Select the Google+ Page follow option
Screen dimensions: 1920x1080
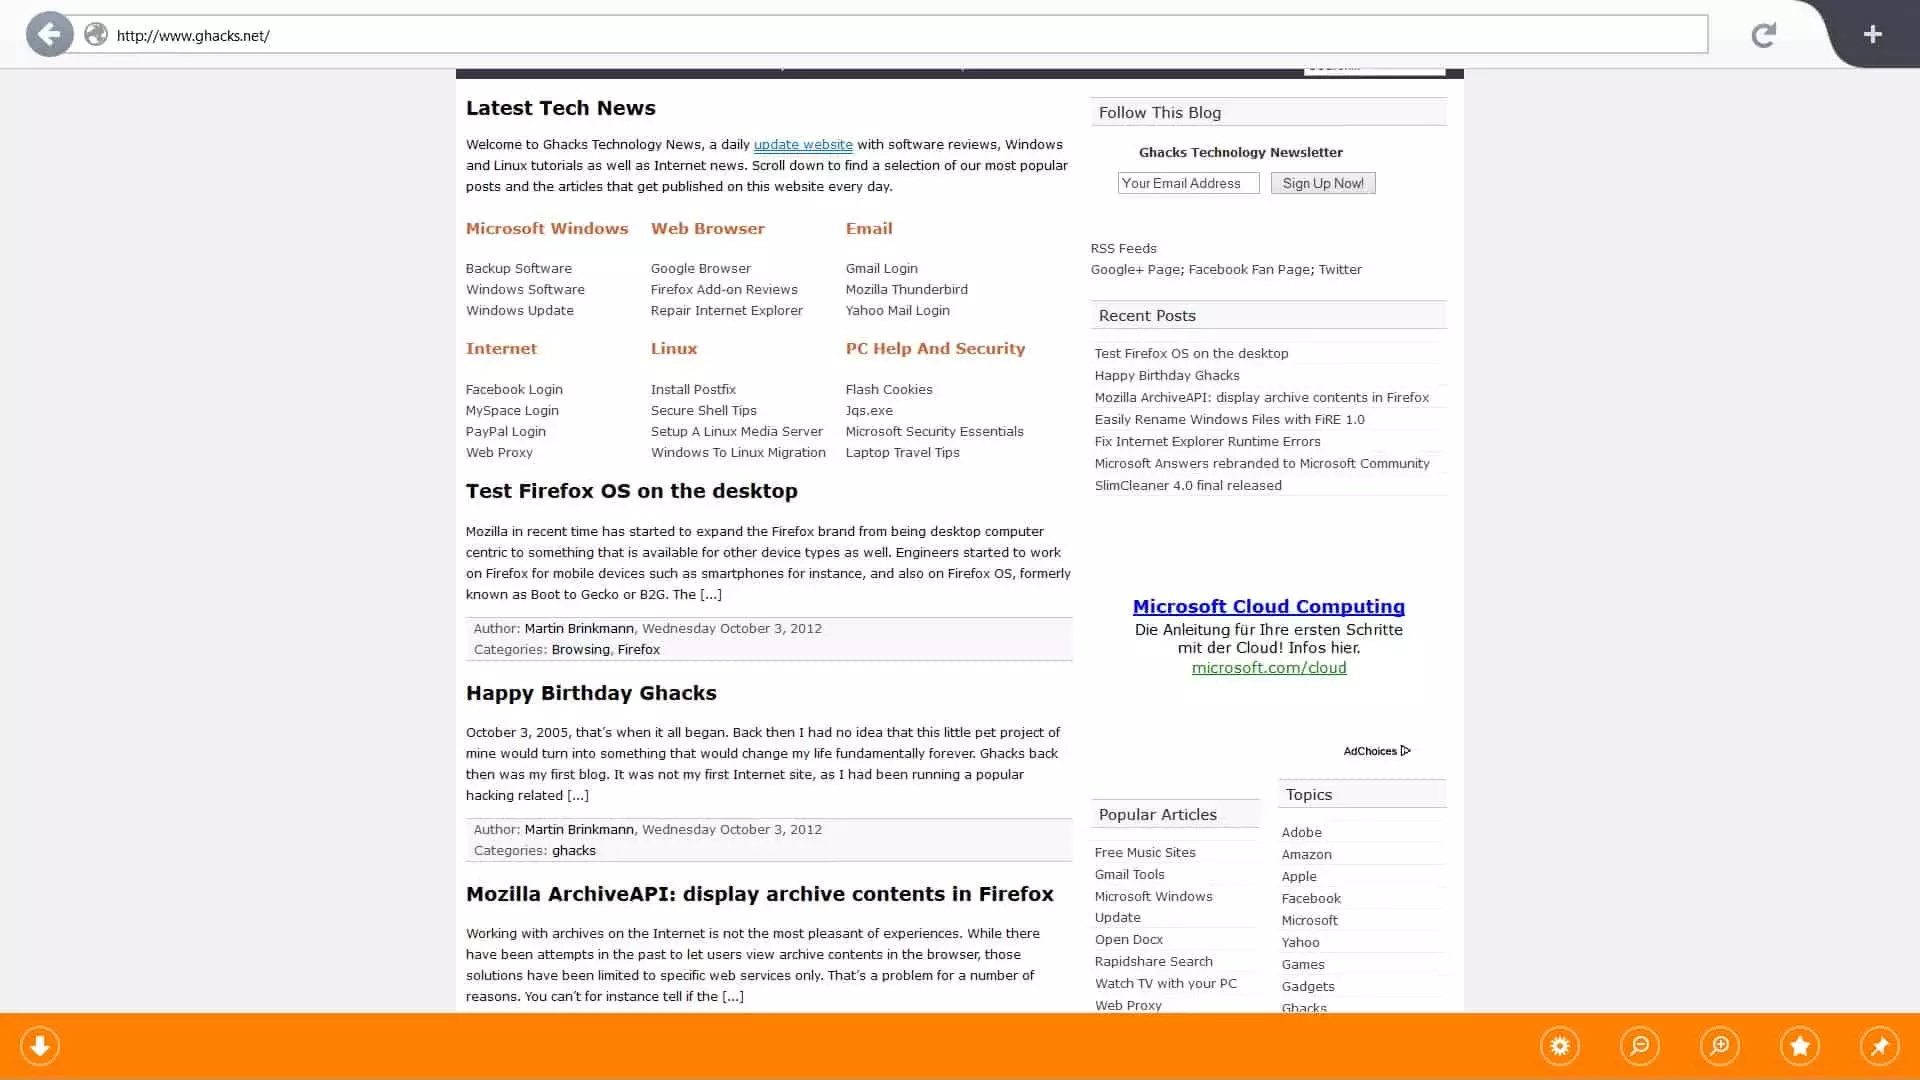tap(1135, 269)
